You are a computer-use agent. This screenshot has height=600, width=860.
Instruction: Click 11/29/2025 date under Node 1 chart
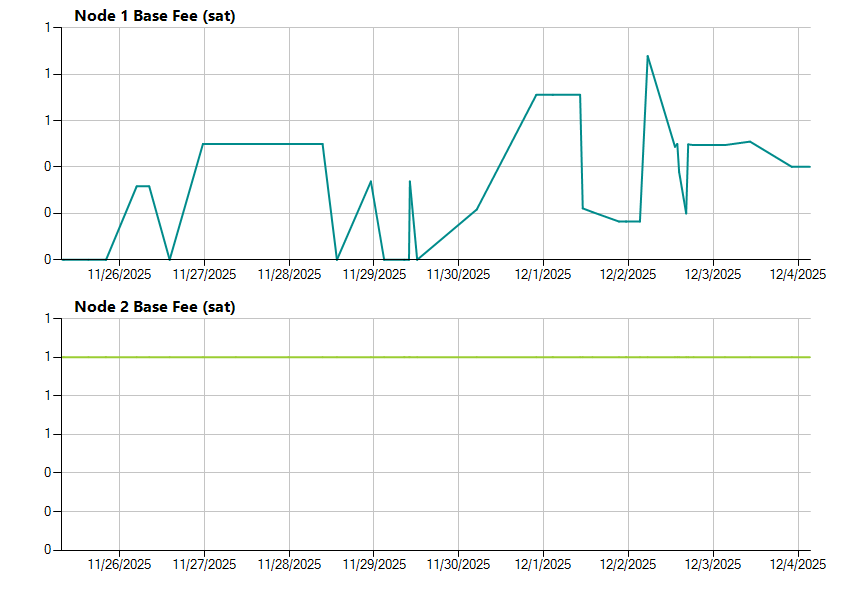tap(374, 274)
